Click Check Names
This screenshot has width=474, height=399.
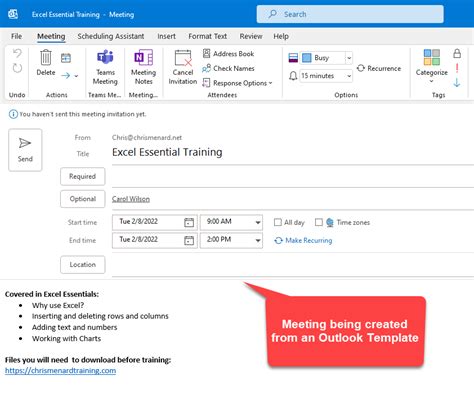tap(228, 68)
